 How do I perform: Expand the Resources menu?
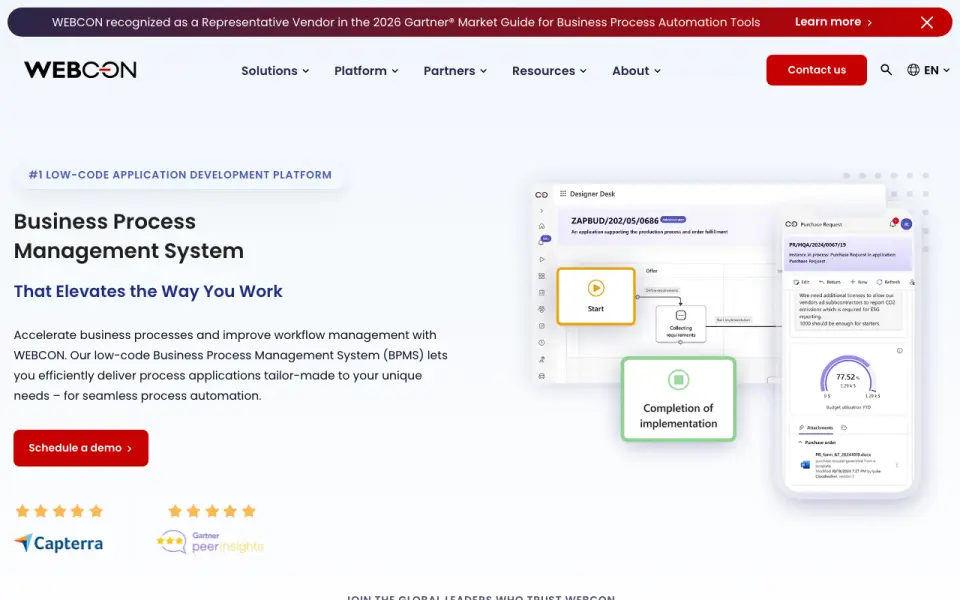pos(549,70)
